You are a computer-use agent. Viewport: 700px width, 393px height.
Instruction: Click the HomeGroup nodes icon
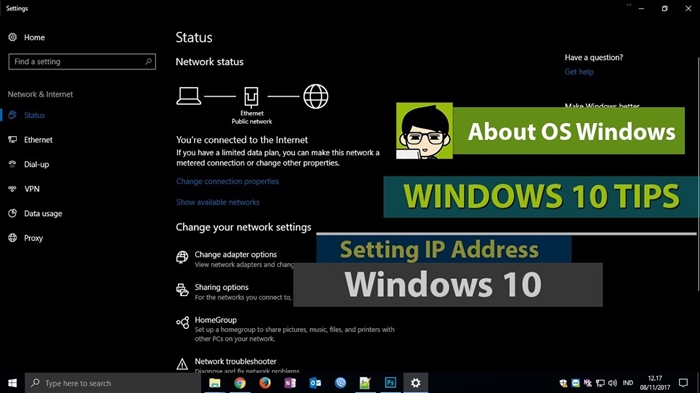point(182,322)
